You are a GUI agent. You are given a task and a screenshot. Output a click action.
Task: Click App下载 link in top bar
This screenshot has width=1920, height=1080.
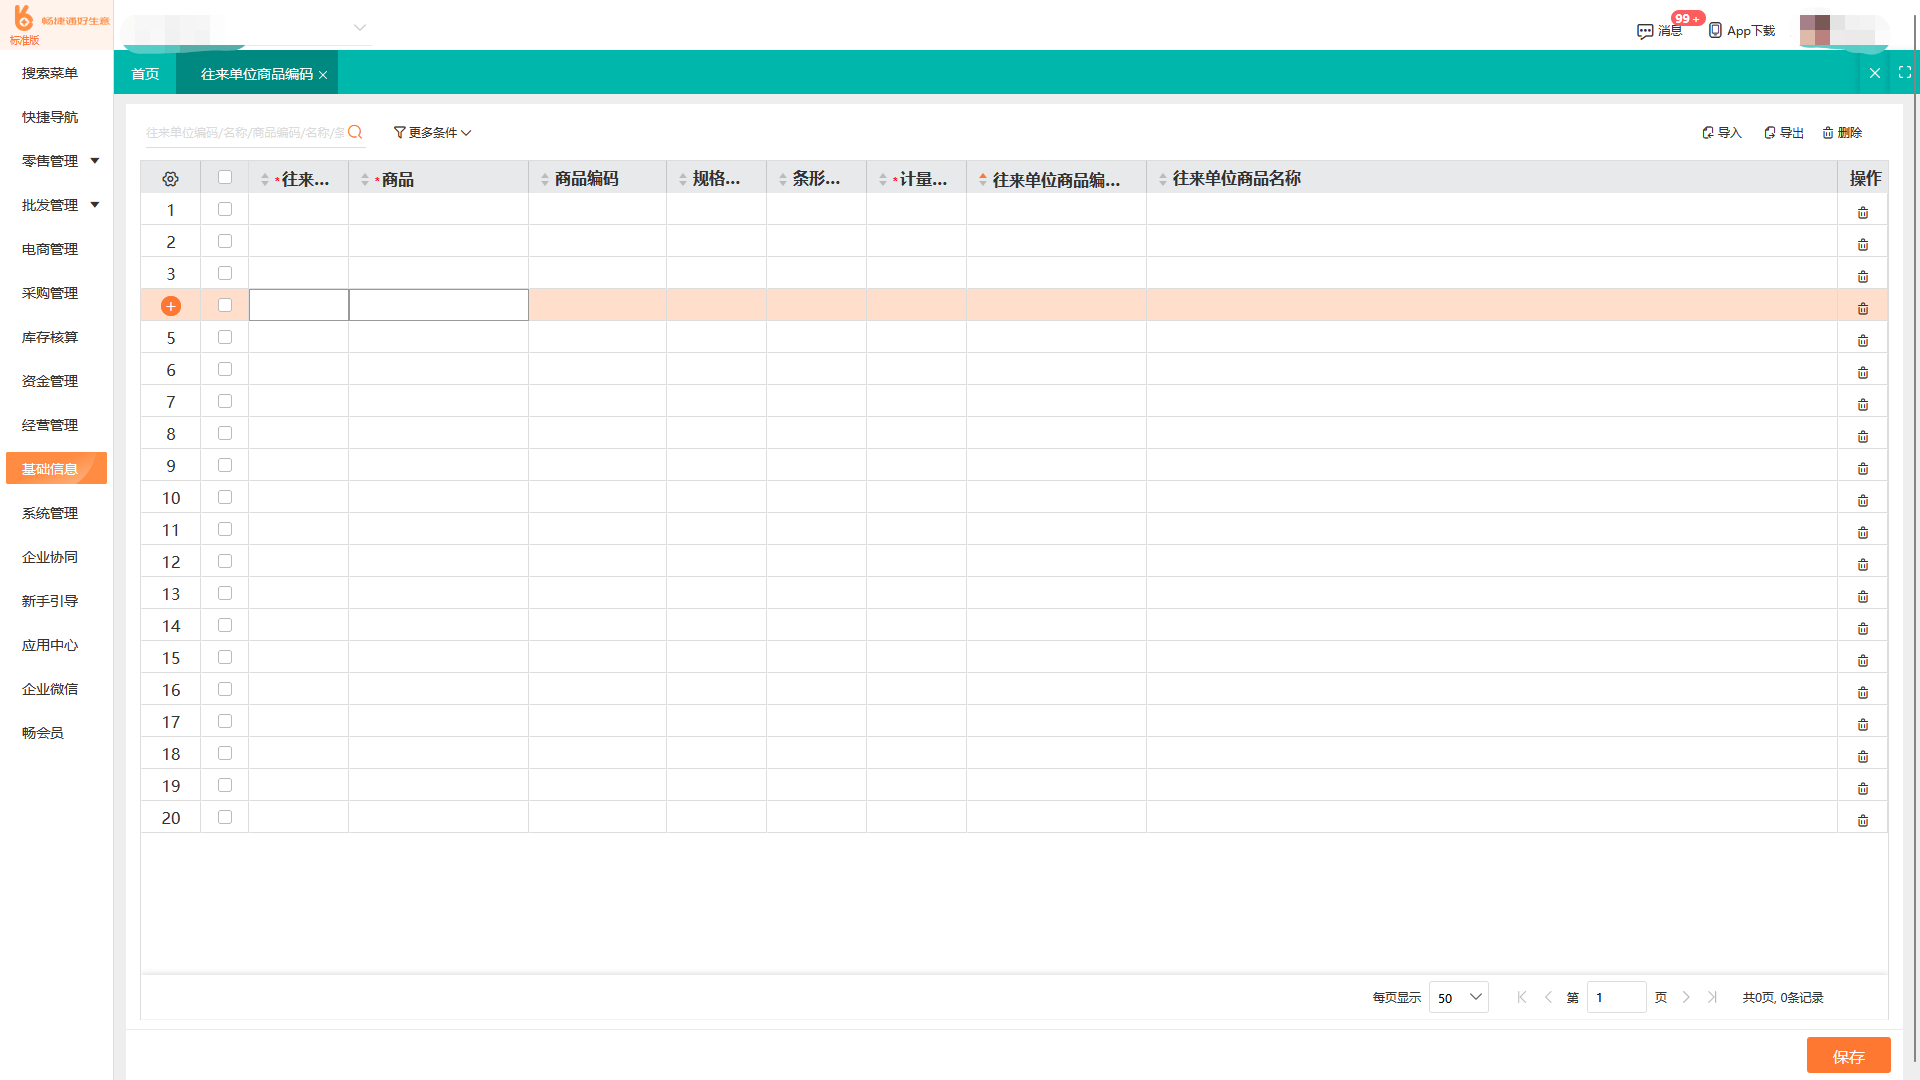[1745, 29]
